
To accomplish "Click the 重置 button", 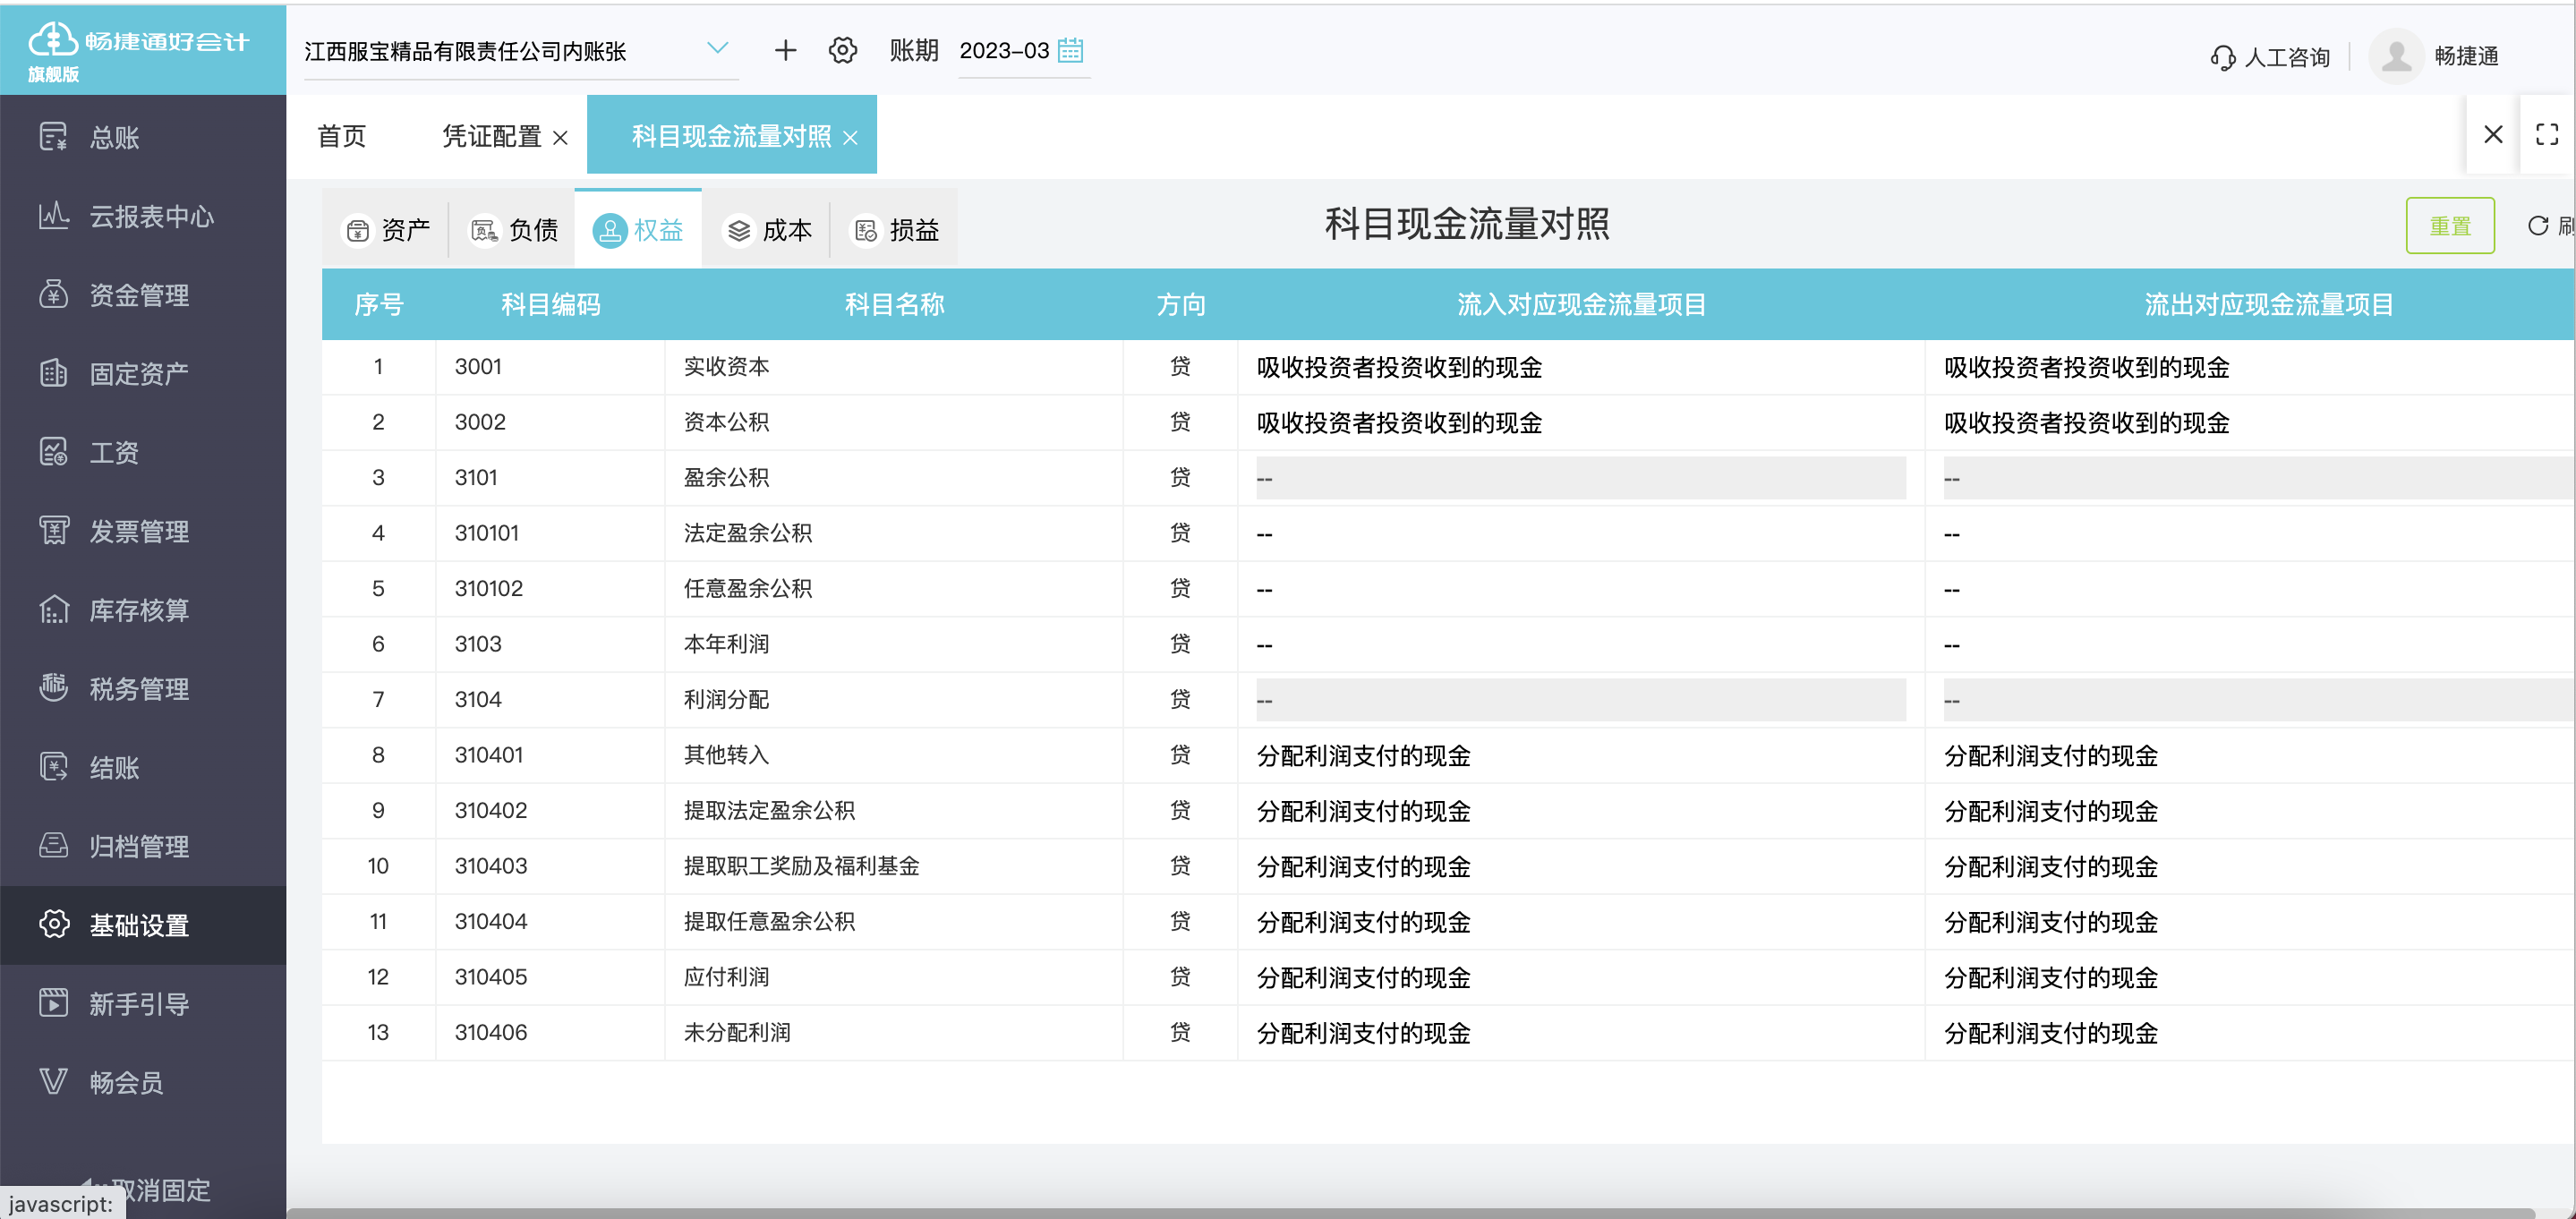I will (x=2450, y=226).
